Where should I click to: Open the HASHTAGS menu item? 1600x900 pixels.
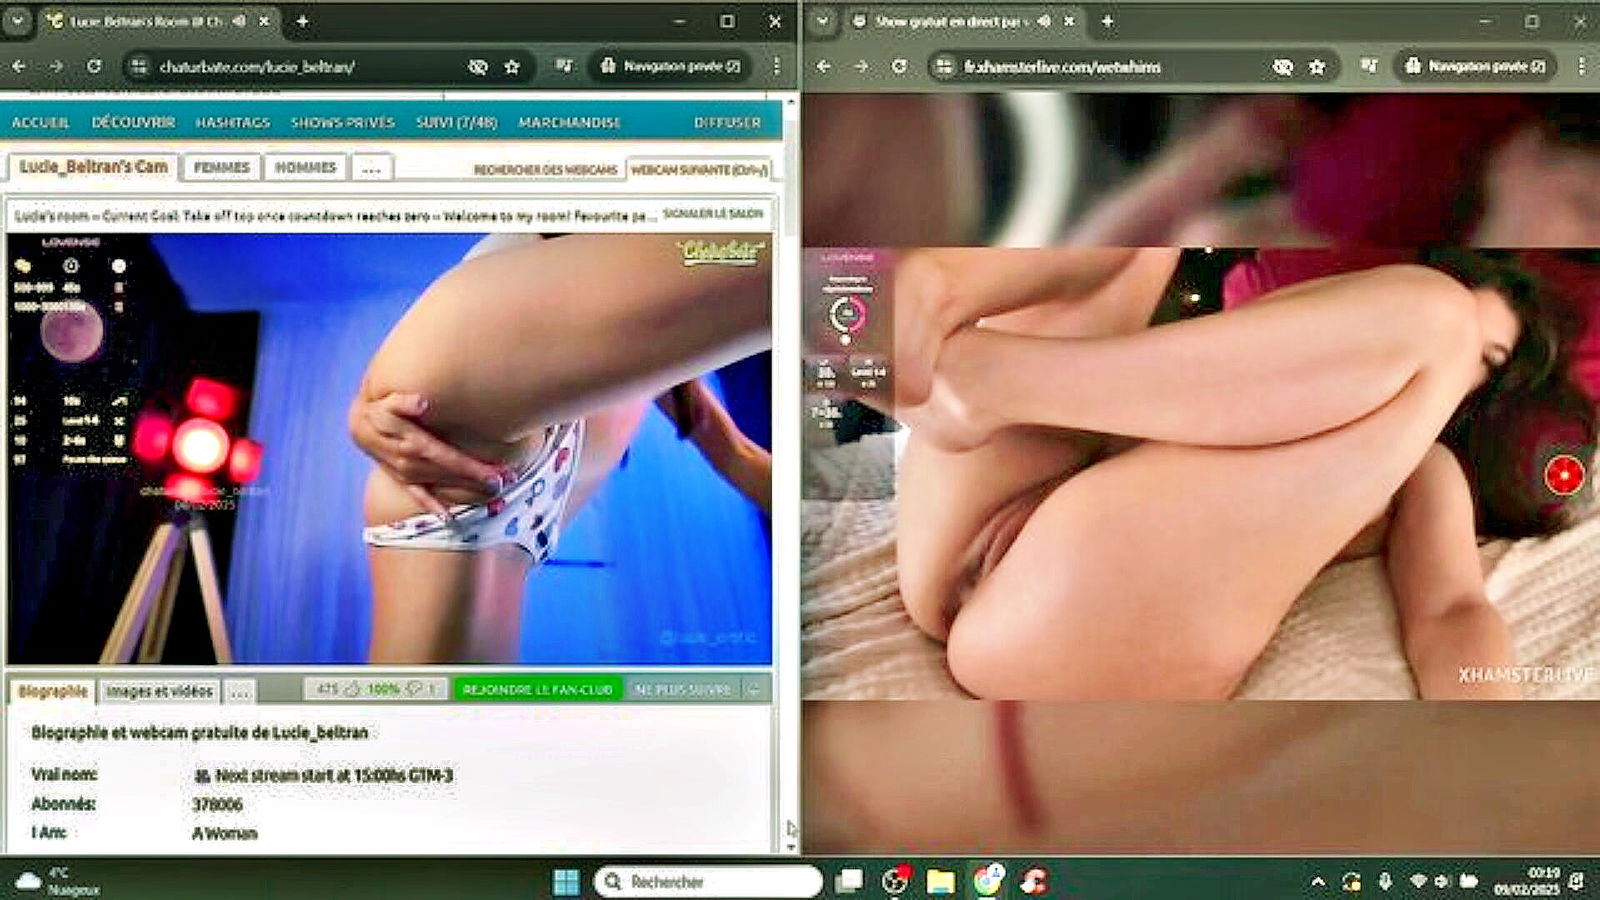click(x=232, y=122)
